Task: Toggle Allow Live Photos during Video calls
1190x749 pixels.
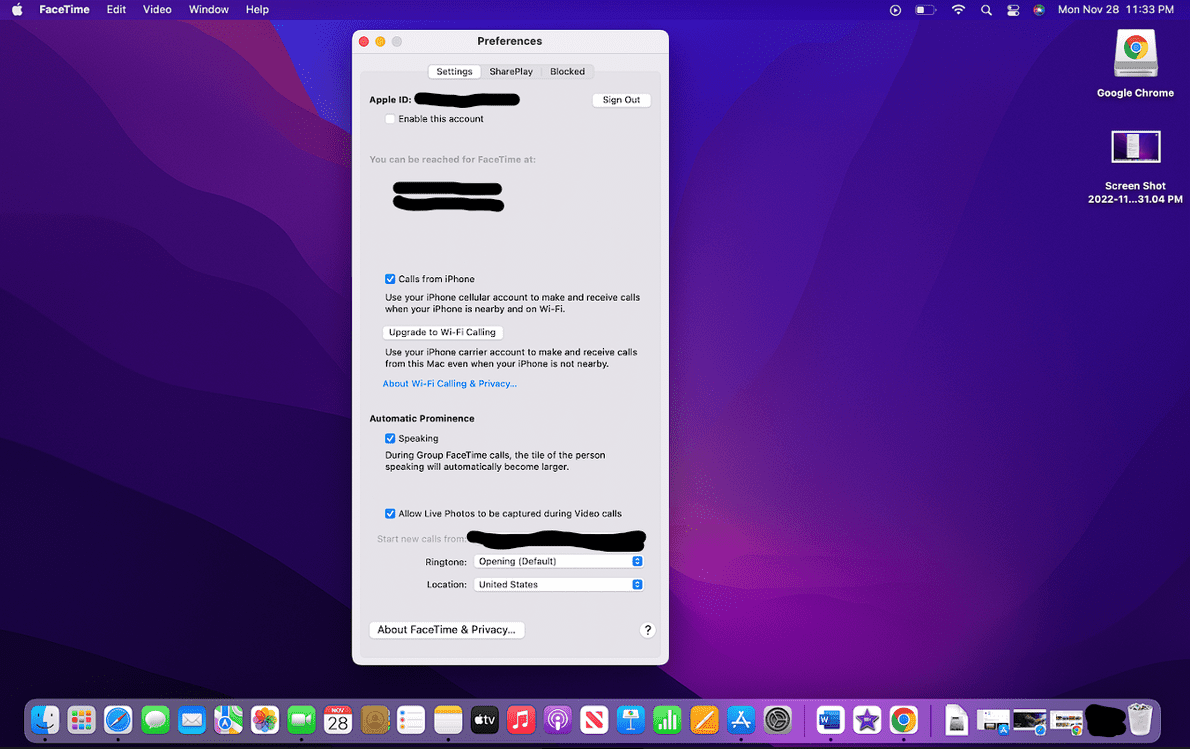Action: pyautogui.click(x=390, y=514)
